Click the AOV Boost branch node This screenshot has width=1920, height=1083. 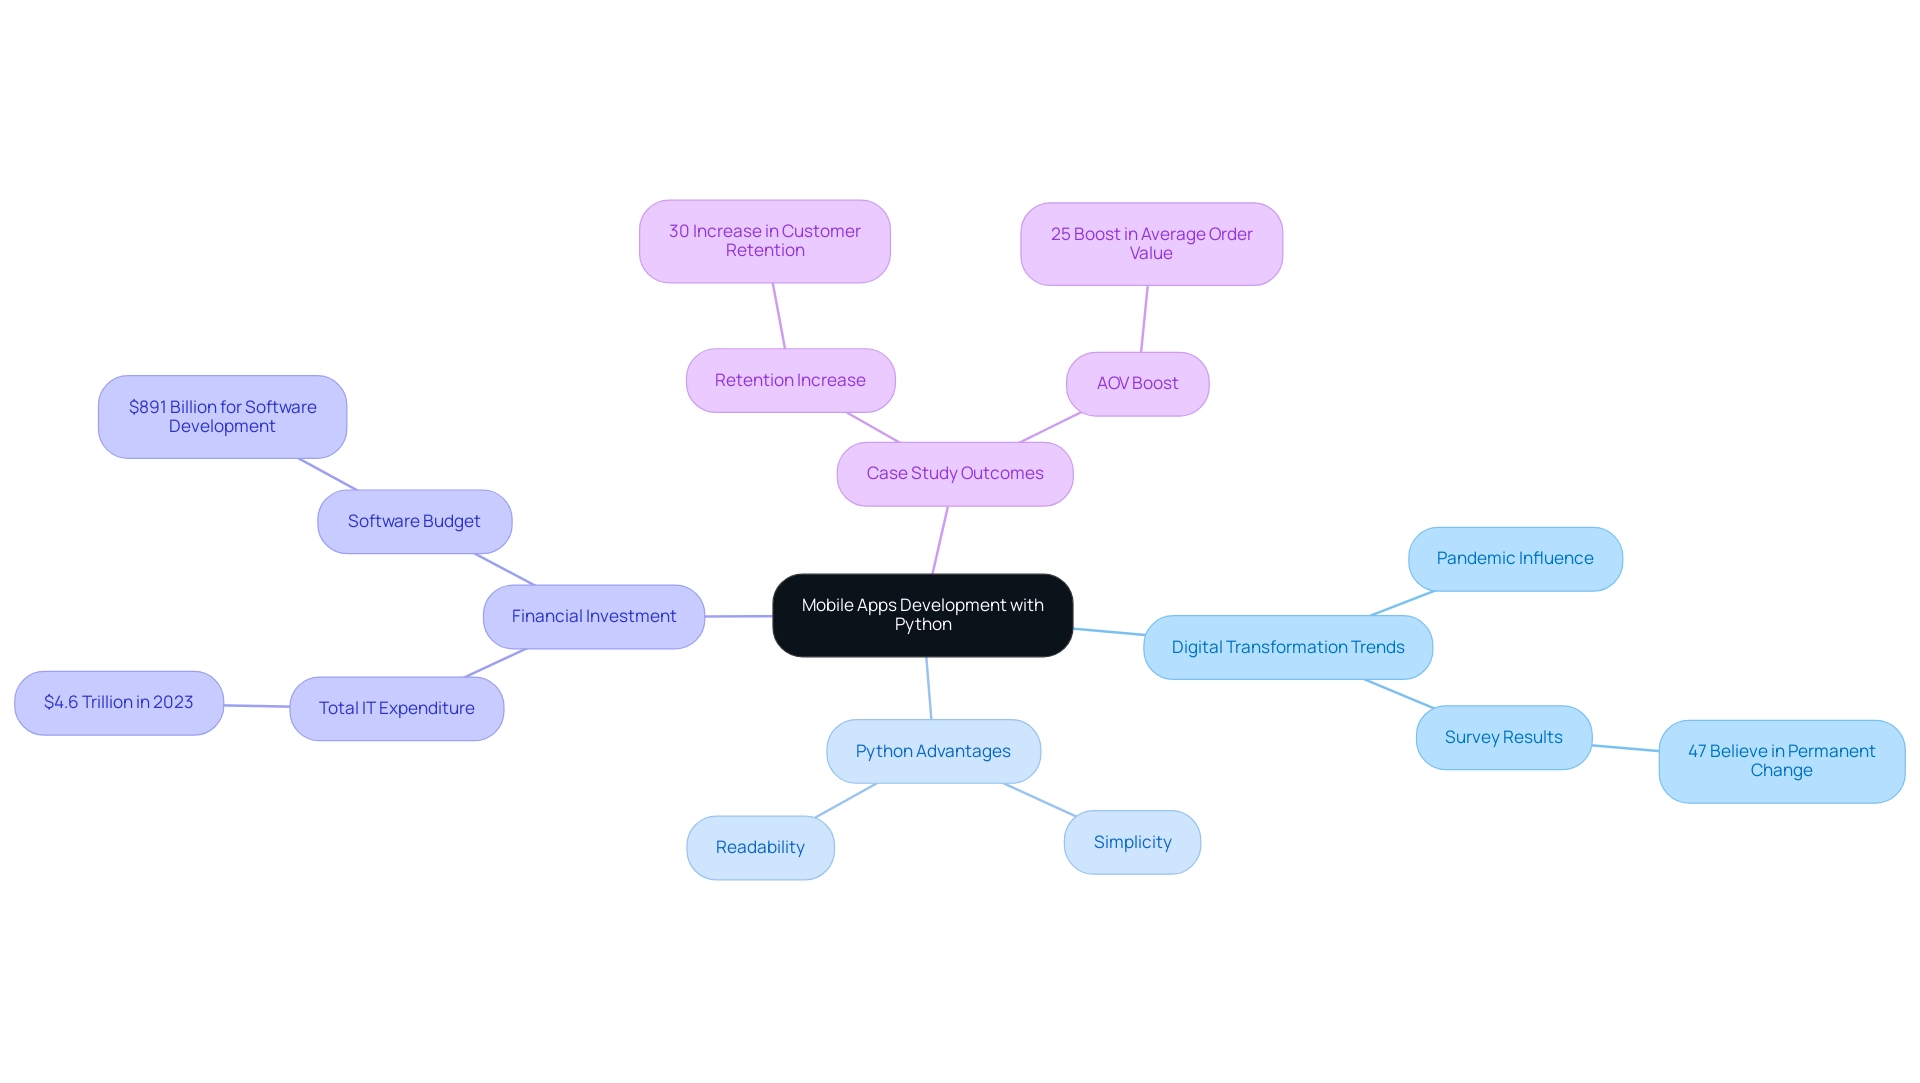pos(1137,383)
